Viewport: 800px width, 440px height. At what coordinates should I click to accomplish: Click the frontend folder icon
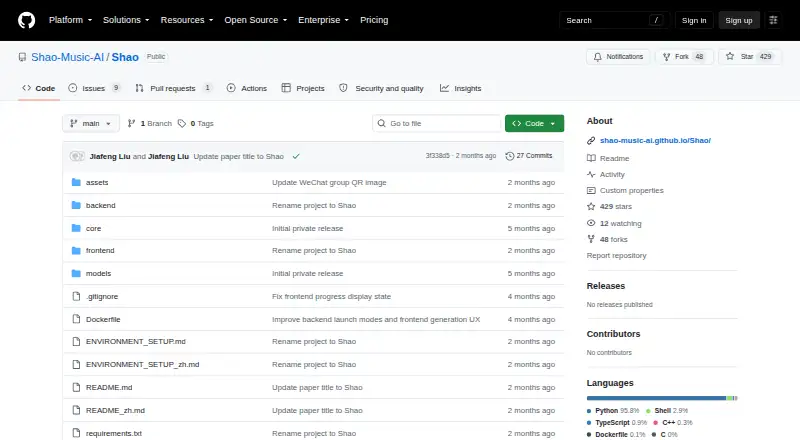click(77, 251)
